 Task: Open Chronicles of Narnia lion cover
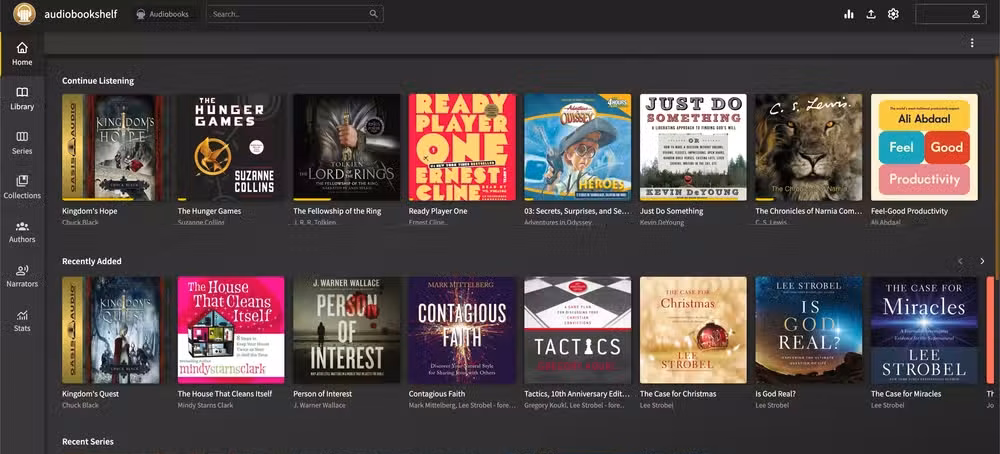[x=809, y=147]
